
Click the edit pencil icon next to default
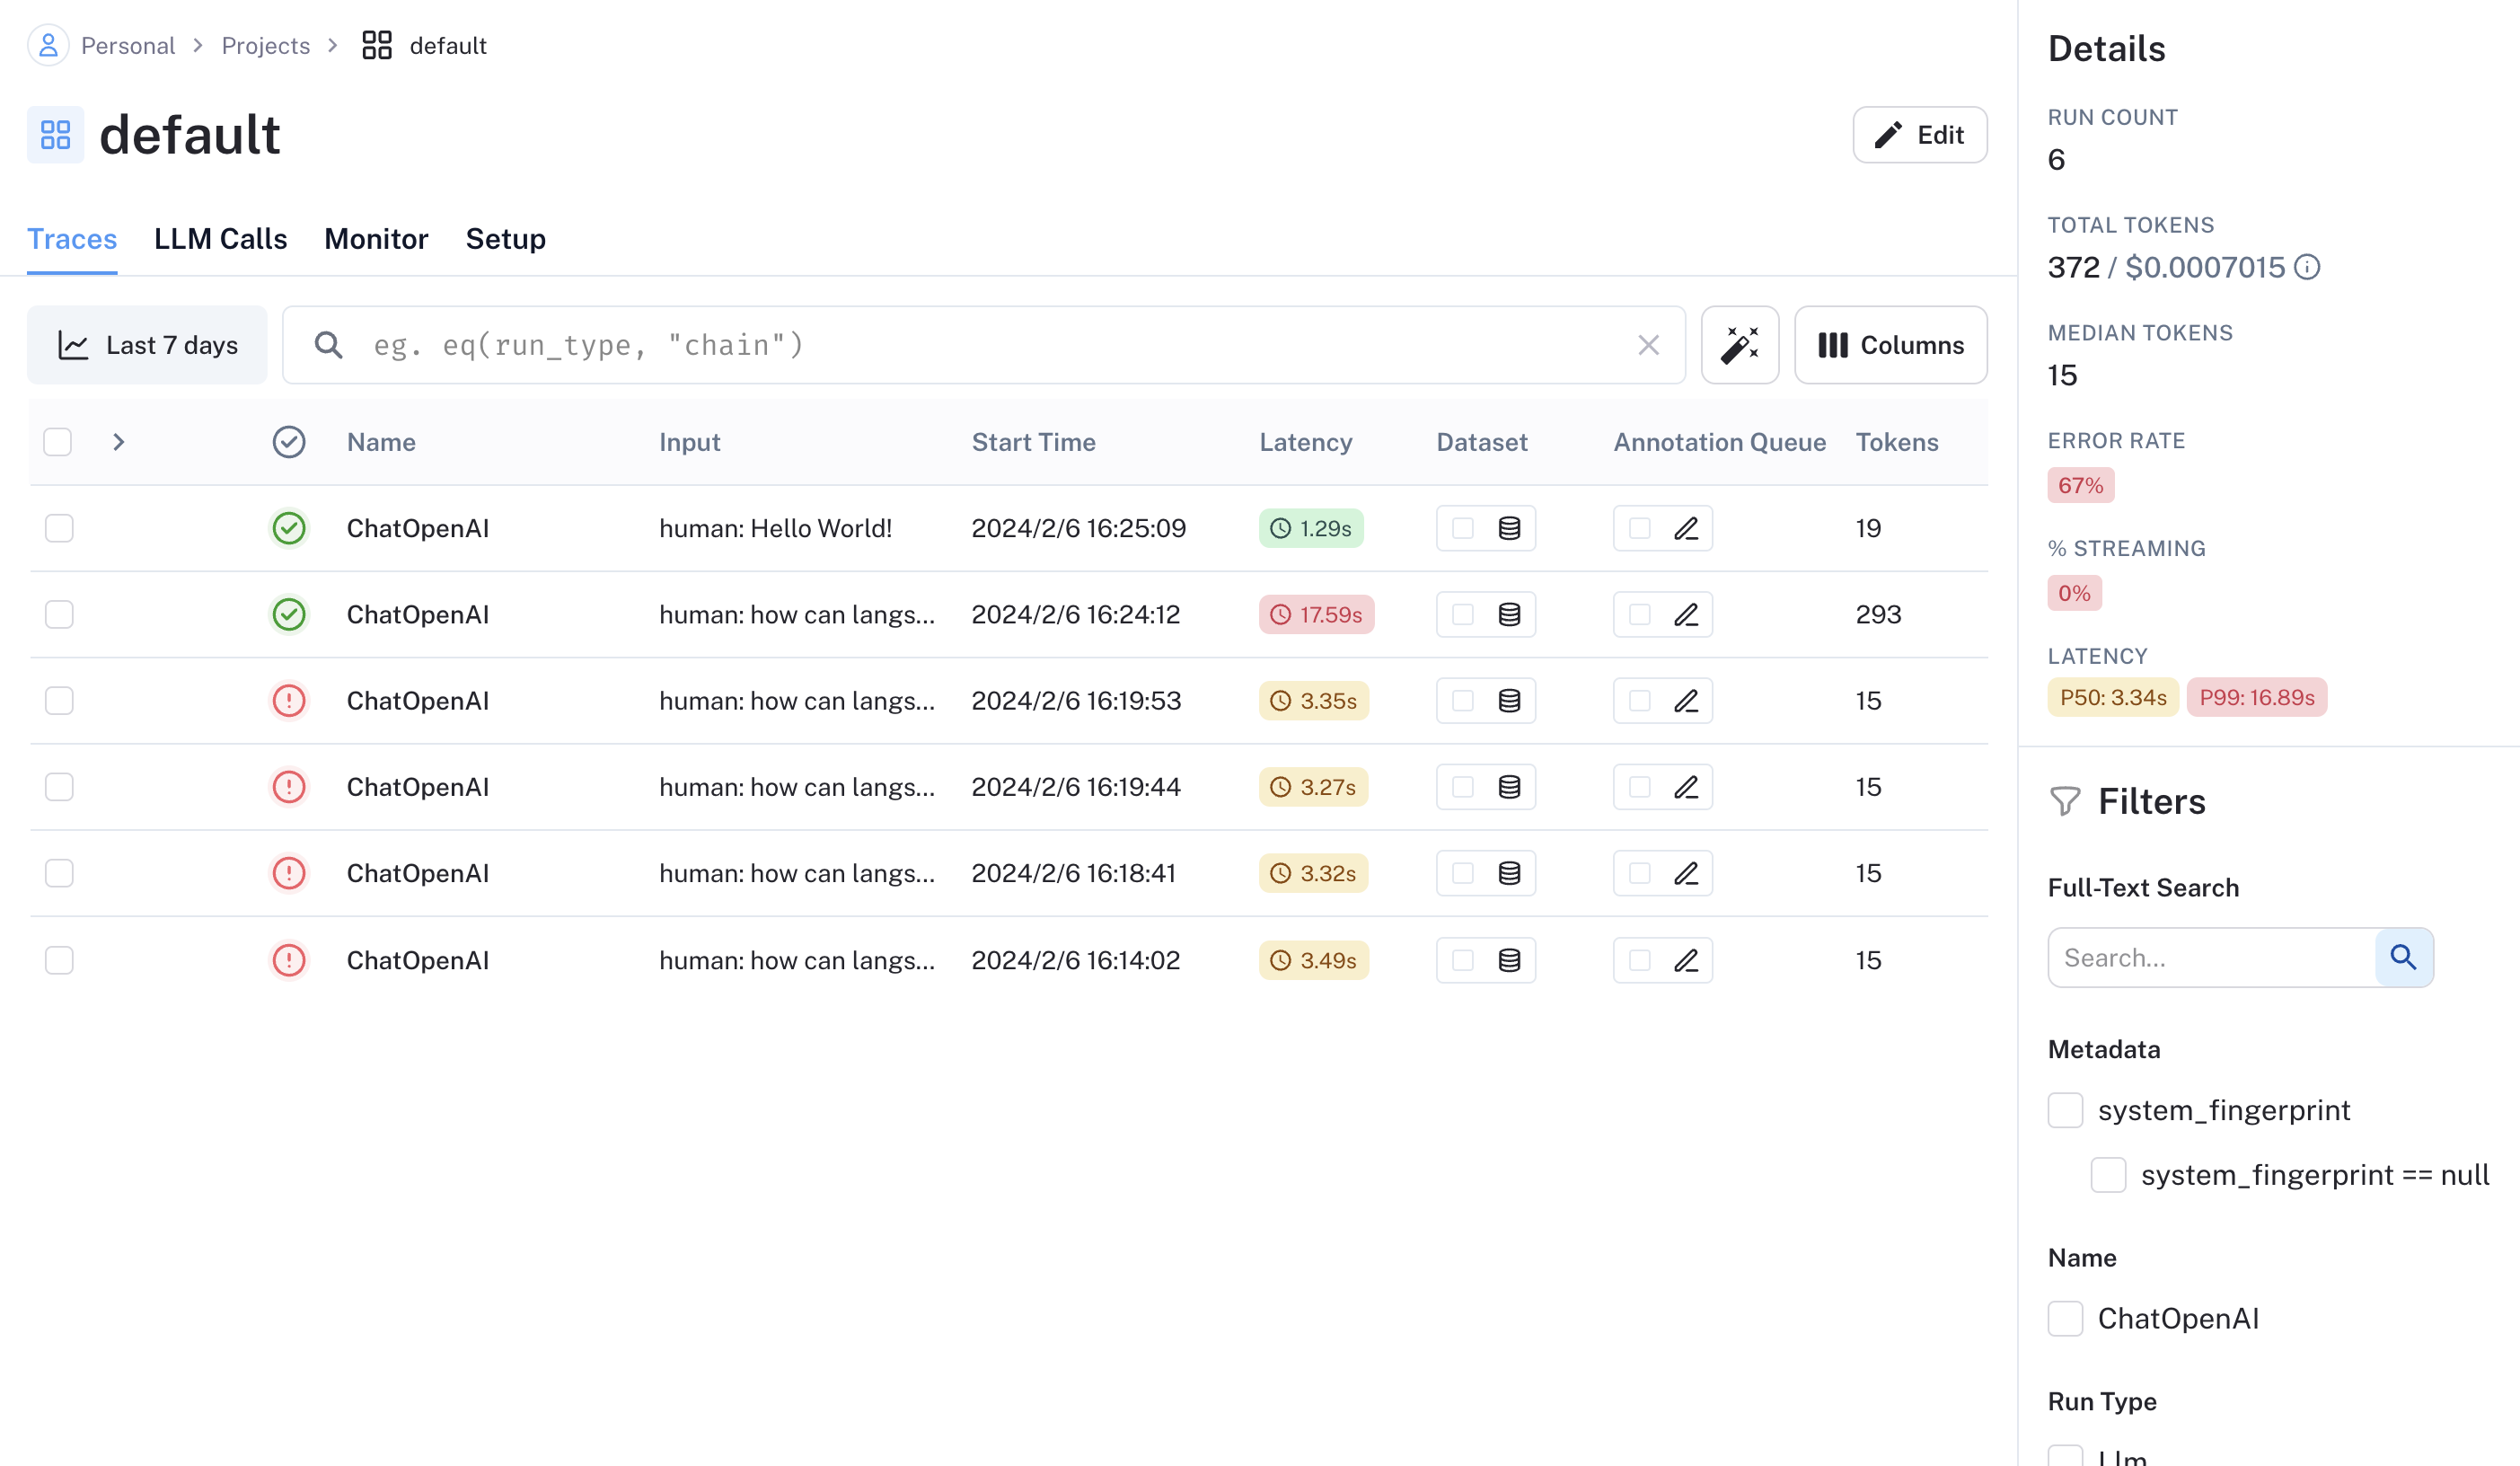pyautogui.click(x=1889, y=135)
